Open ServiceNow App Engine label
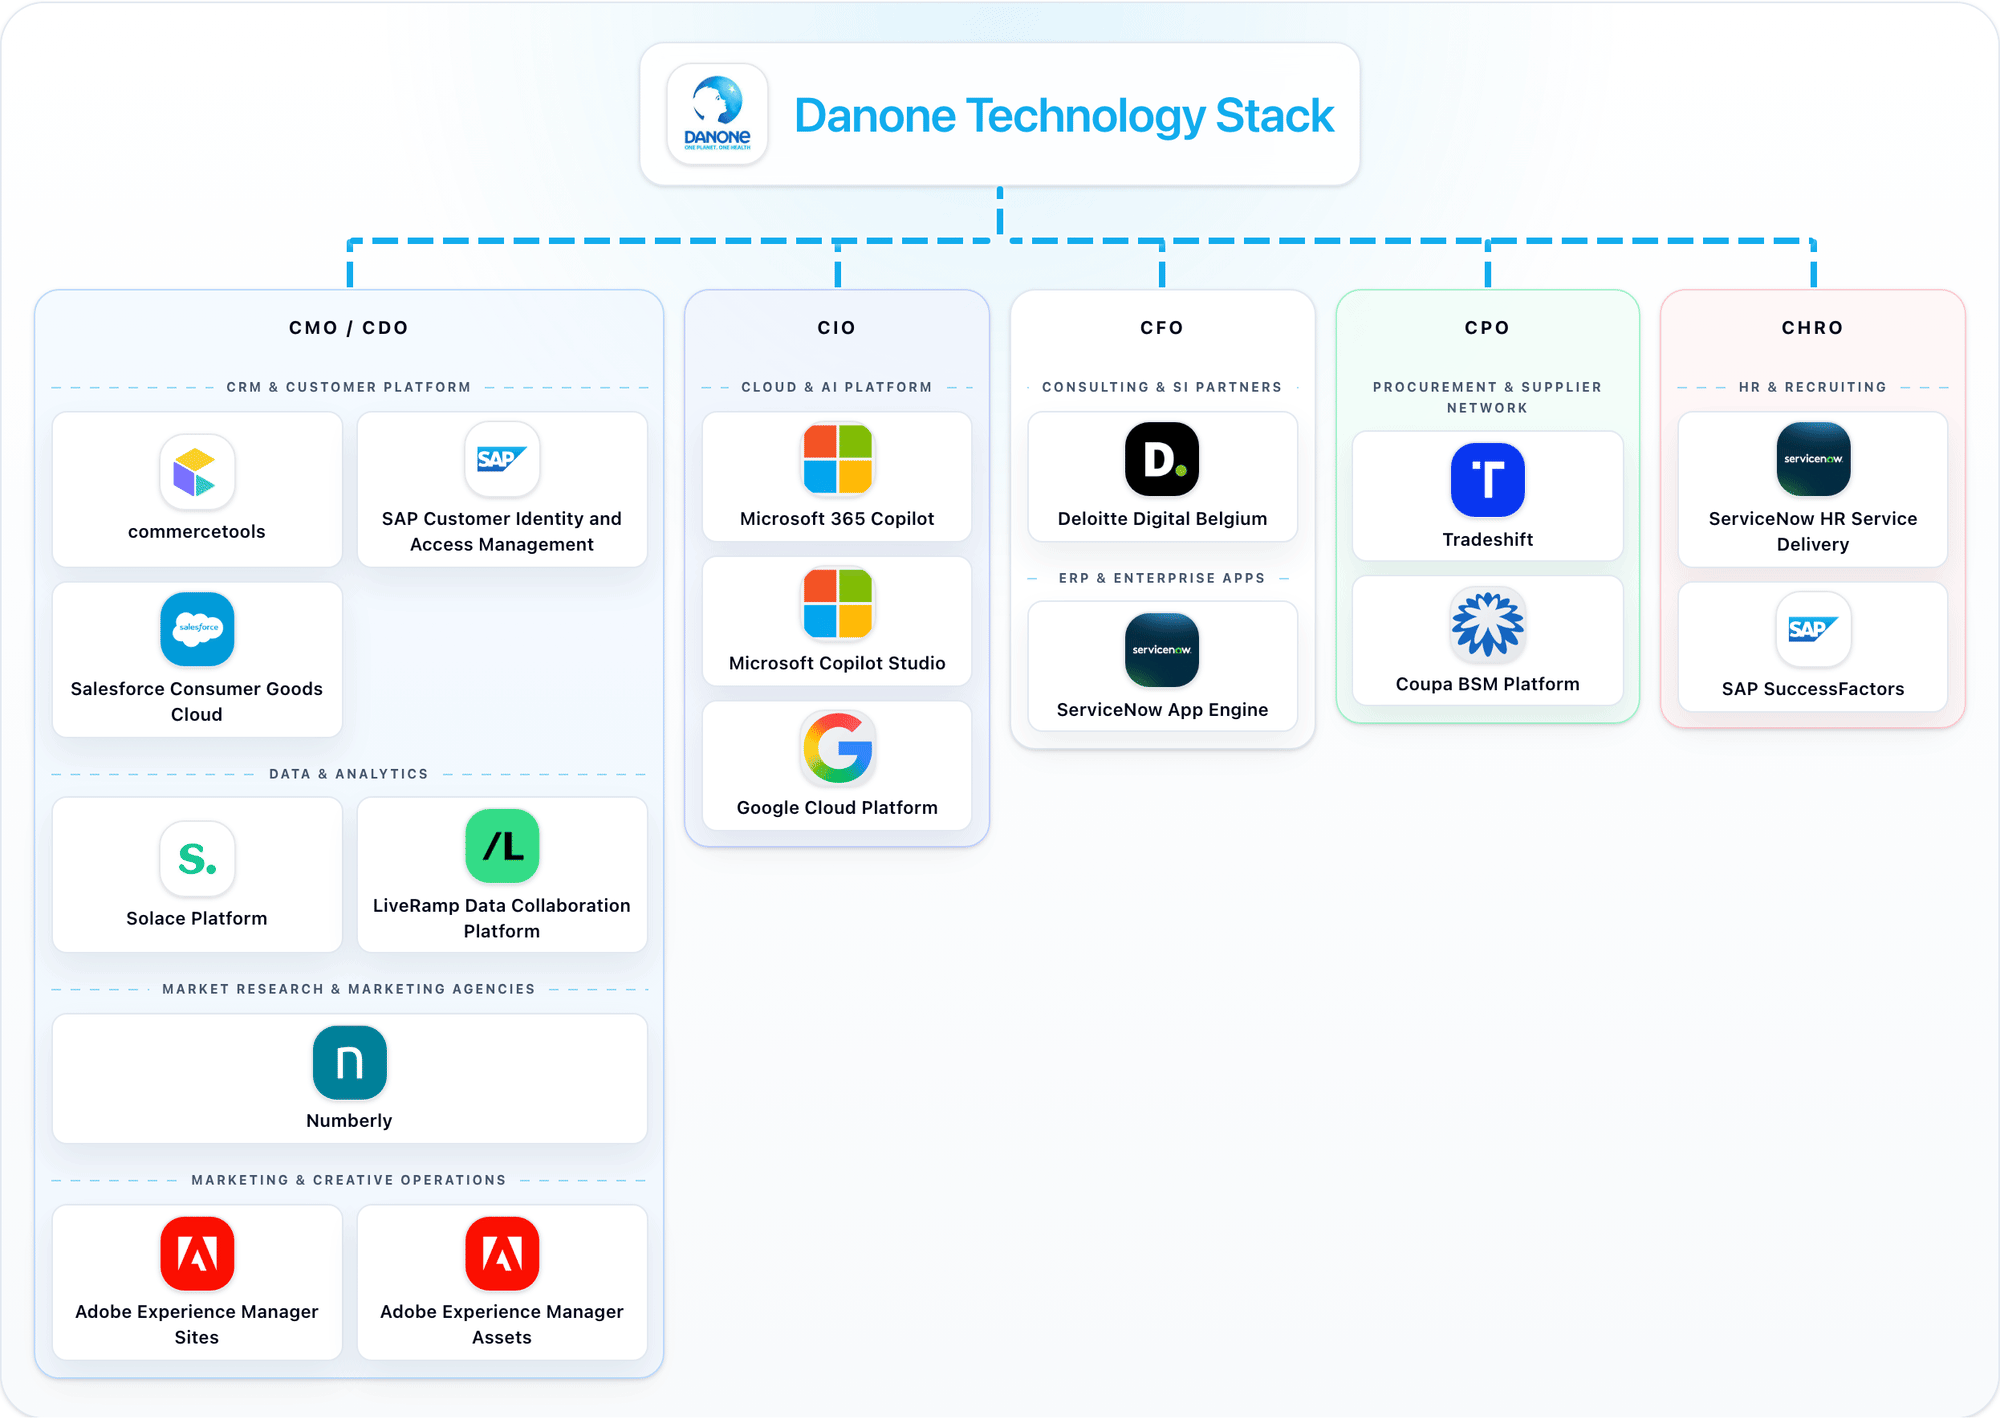This screenshot has width=2000, height=1419. coord(1162,710)
